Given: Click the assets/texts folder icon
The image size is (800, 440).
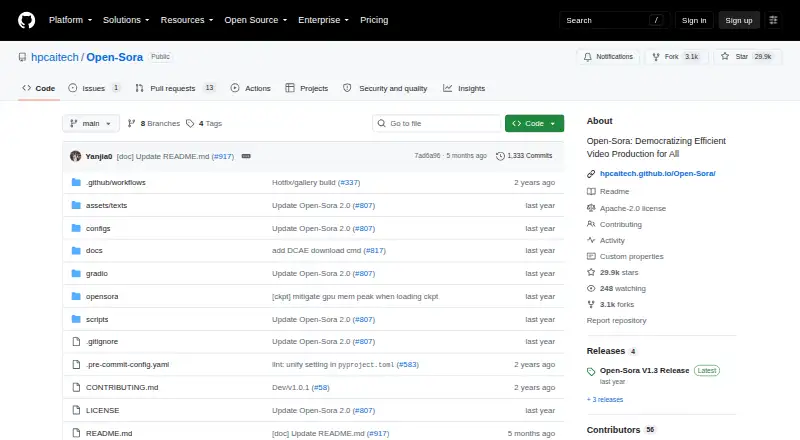Looking at the screenshot, I should pyautogui.click(x=76, y=205).
